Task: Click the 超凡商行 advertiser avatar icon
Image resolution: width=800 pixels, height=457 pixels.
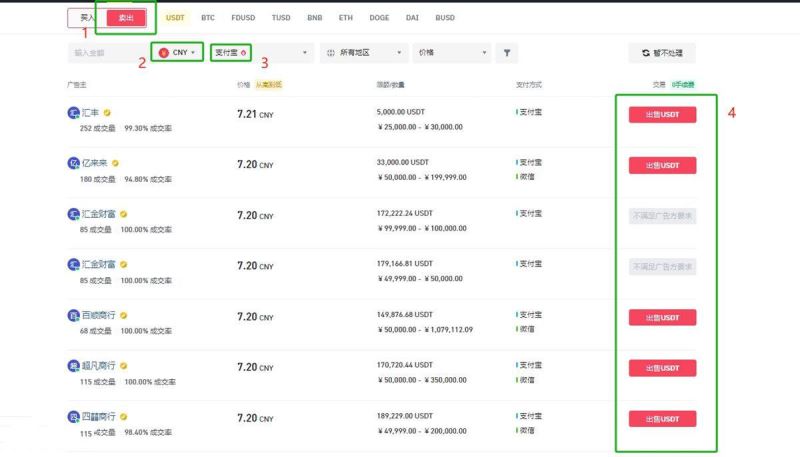Action: pyautogui.click(x=73, y=366)
